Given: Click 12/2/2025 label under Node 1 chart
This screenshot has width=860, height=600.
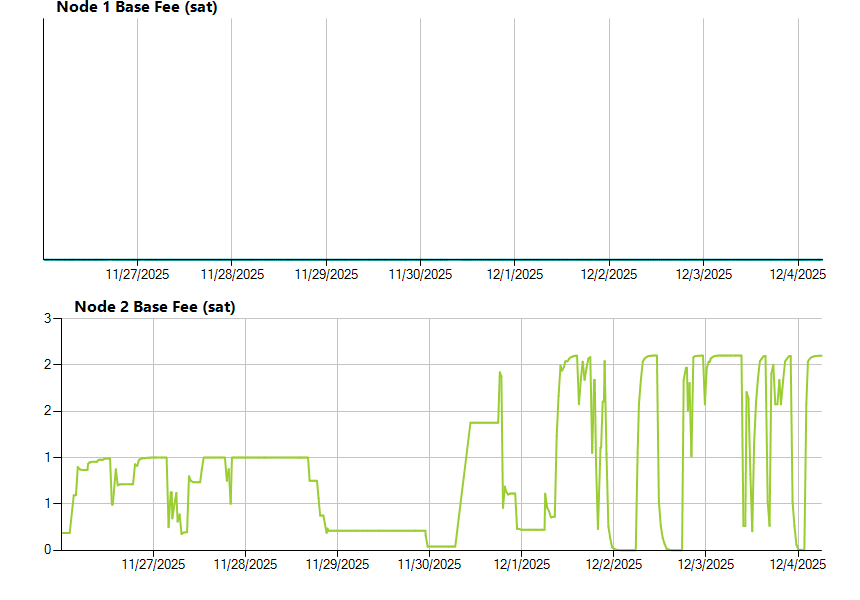Looking at the screenshot, I should [609, 274].
